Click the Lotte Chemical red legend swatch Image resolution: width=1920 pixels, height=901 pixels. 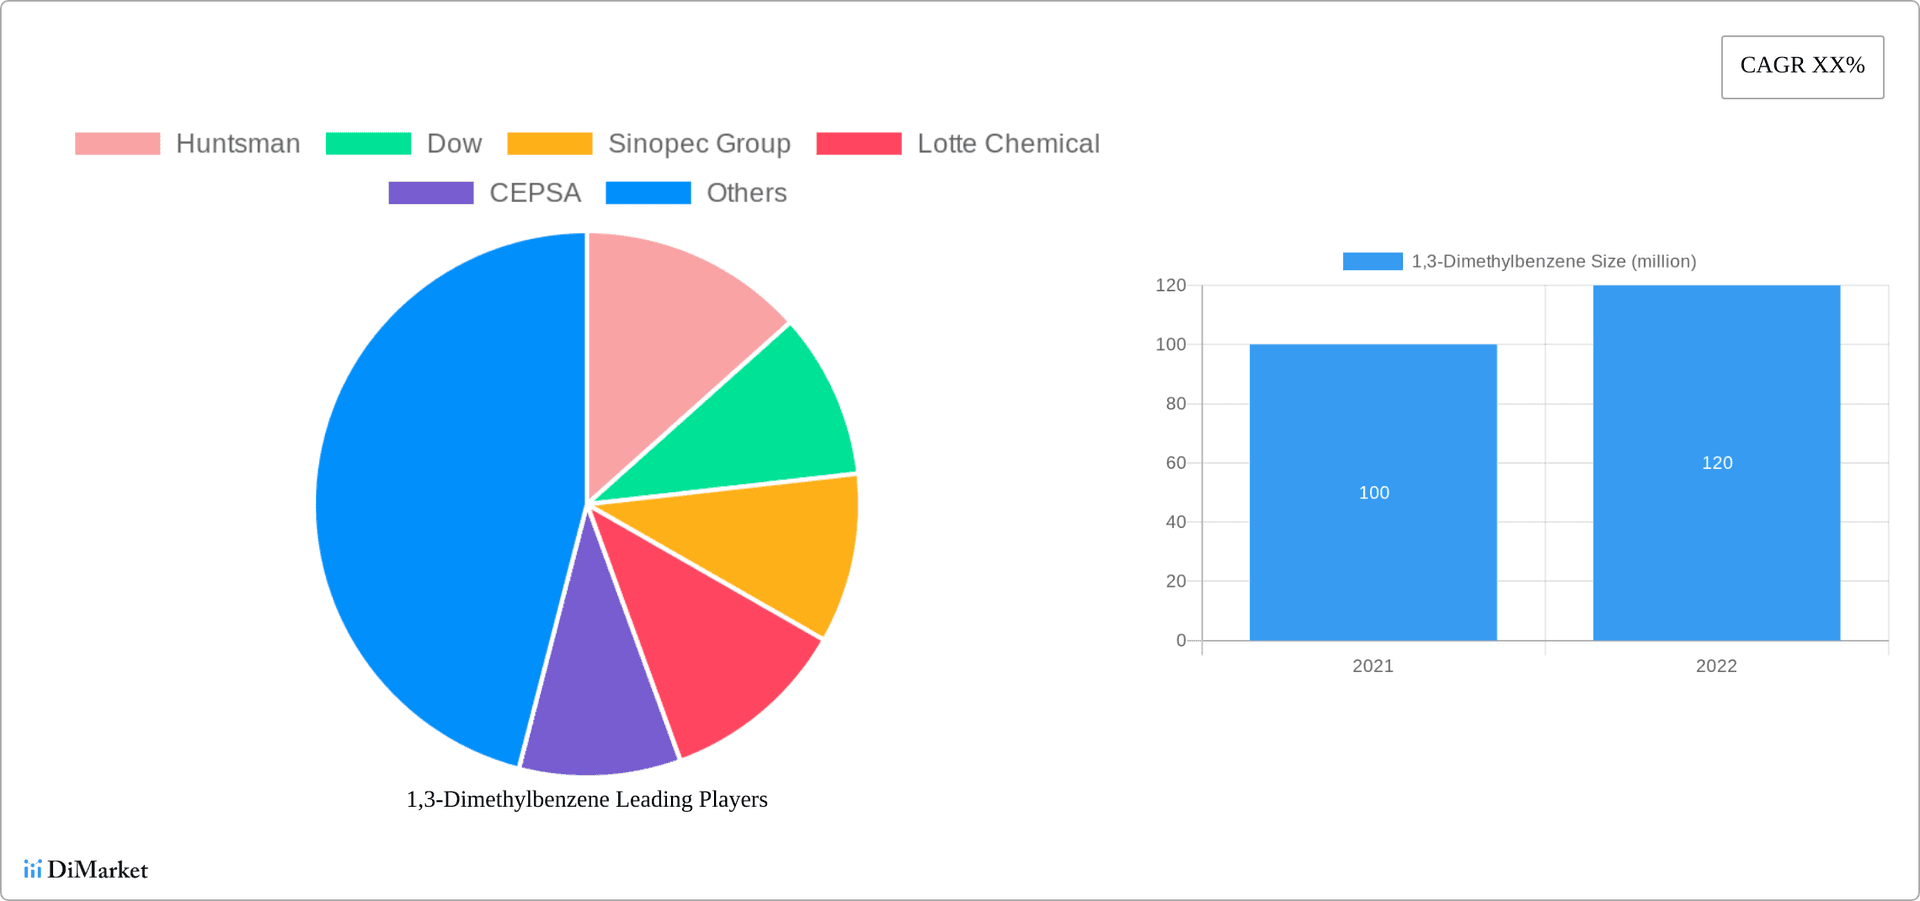point(858,143)
